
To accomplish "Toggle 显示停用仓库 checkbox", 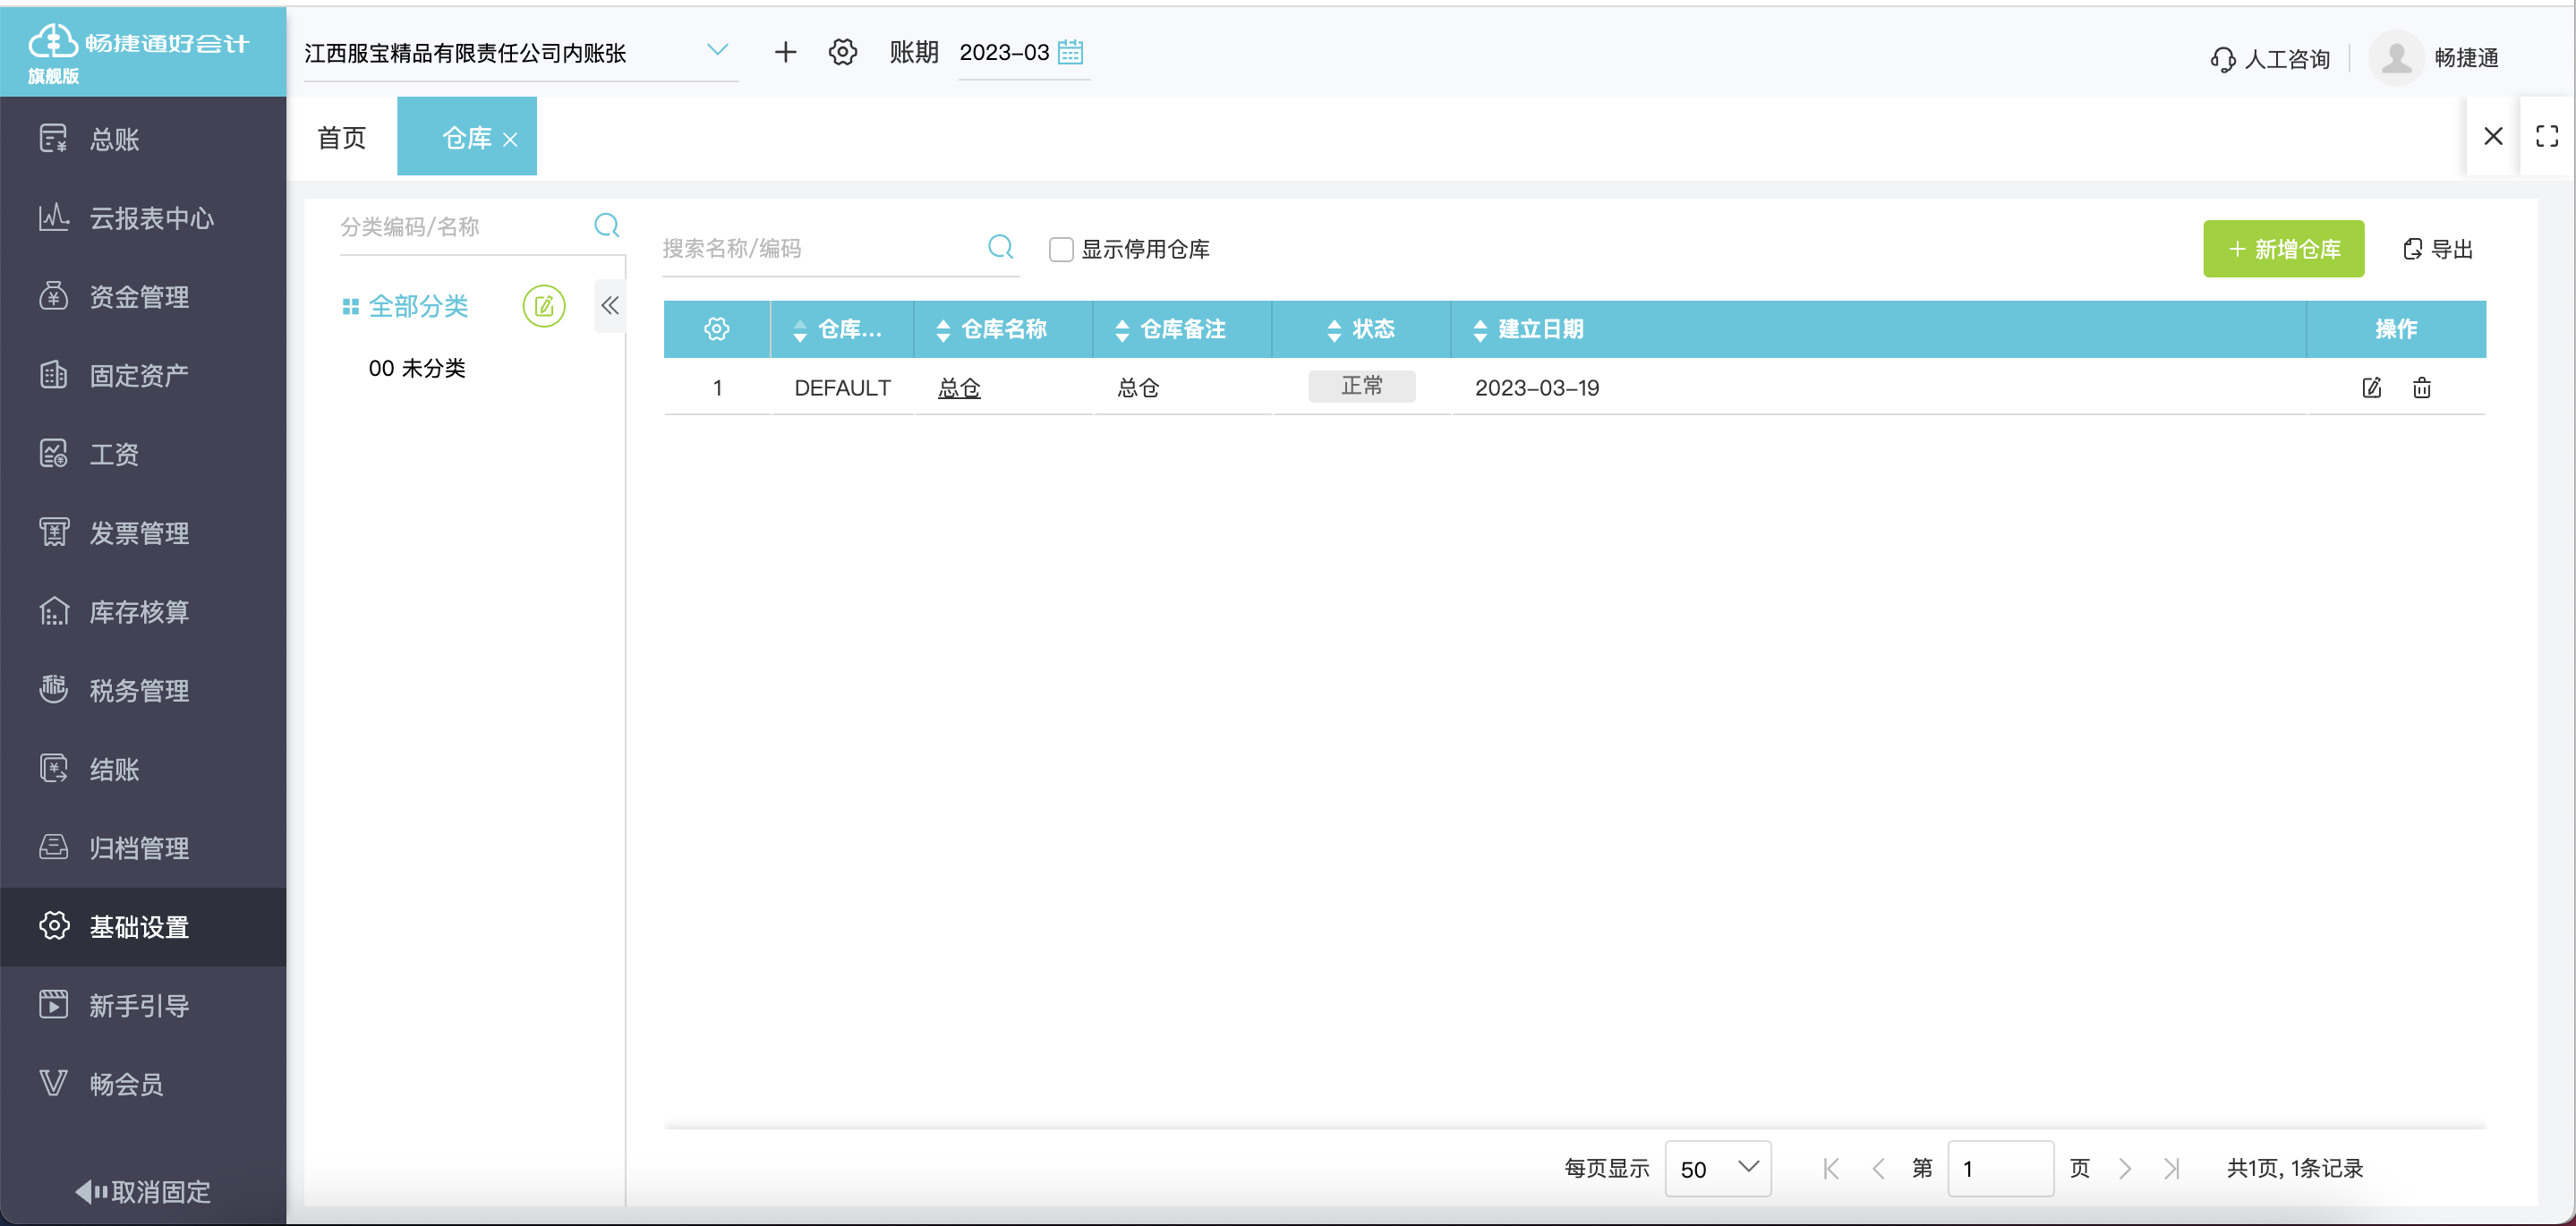I will pos(1060,250).
